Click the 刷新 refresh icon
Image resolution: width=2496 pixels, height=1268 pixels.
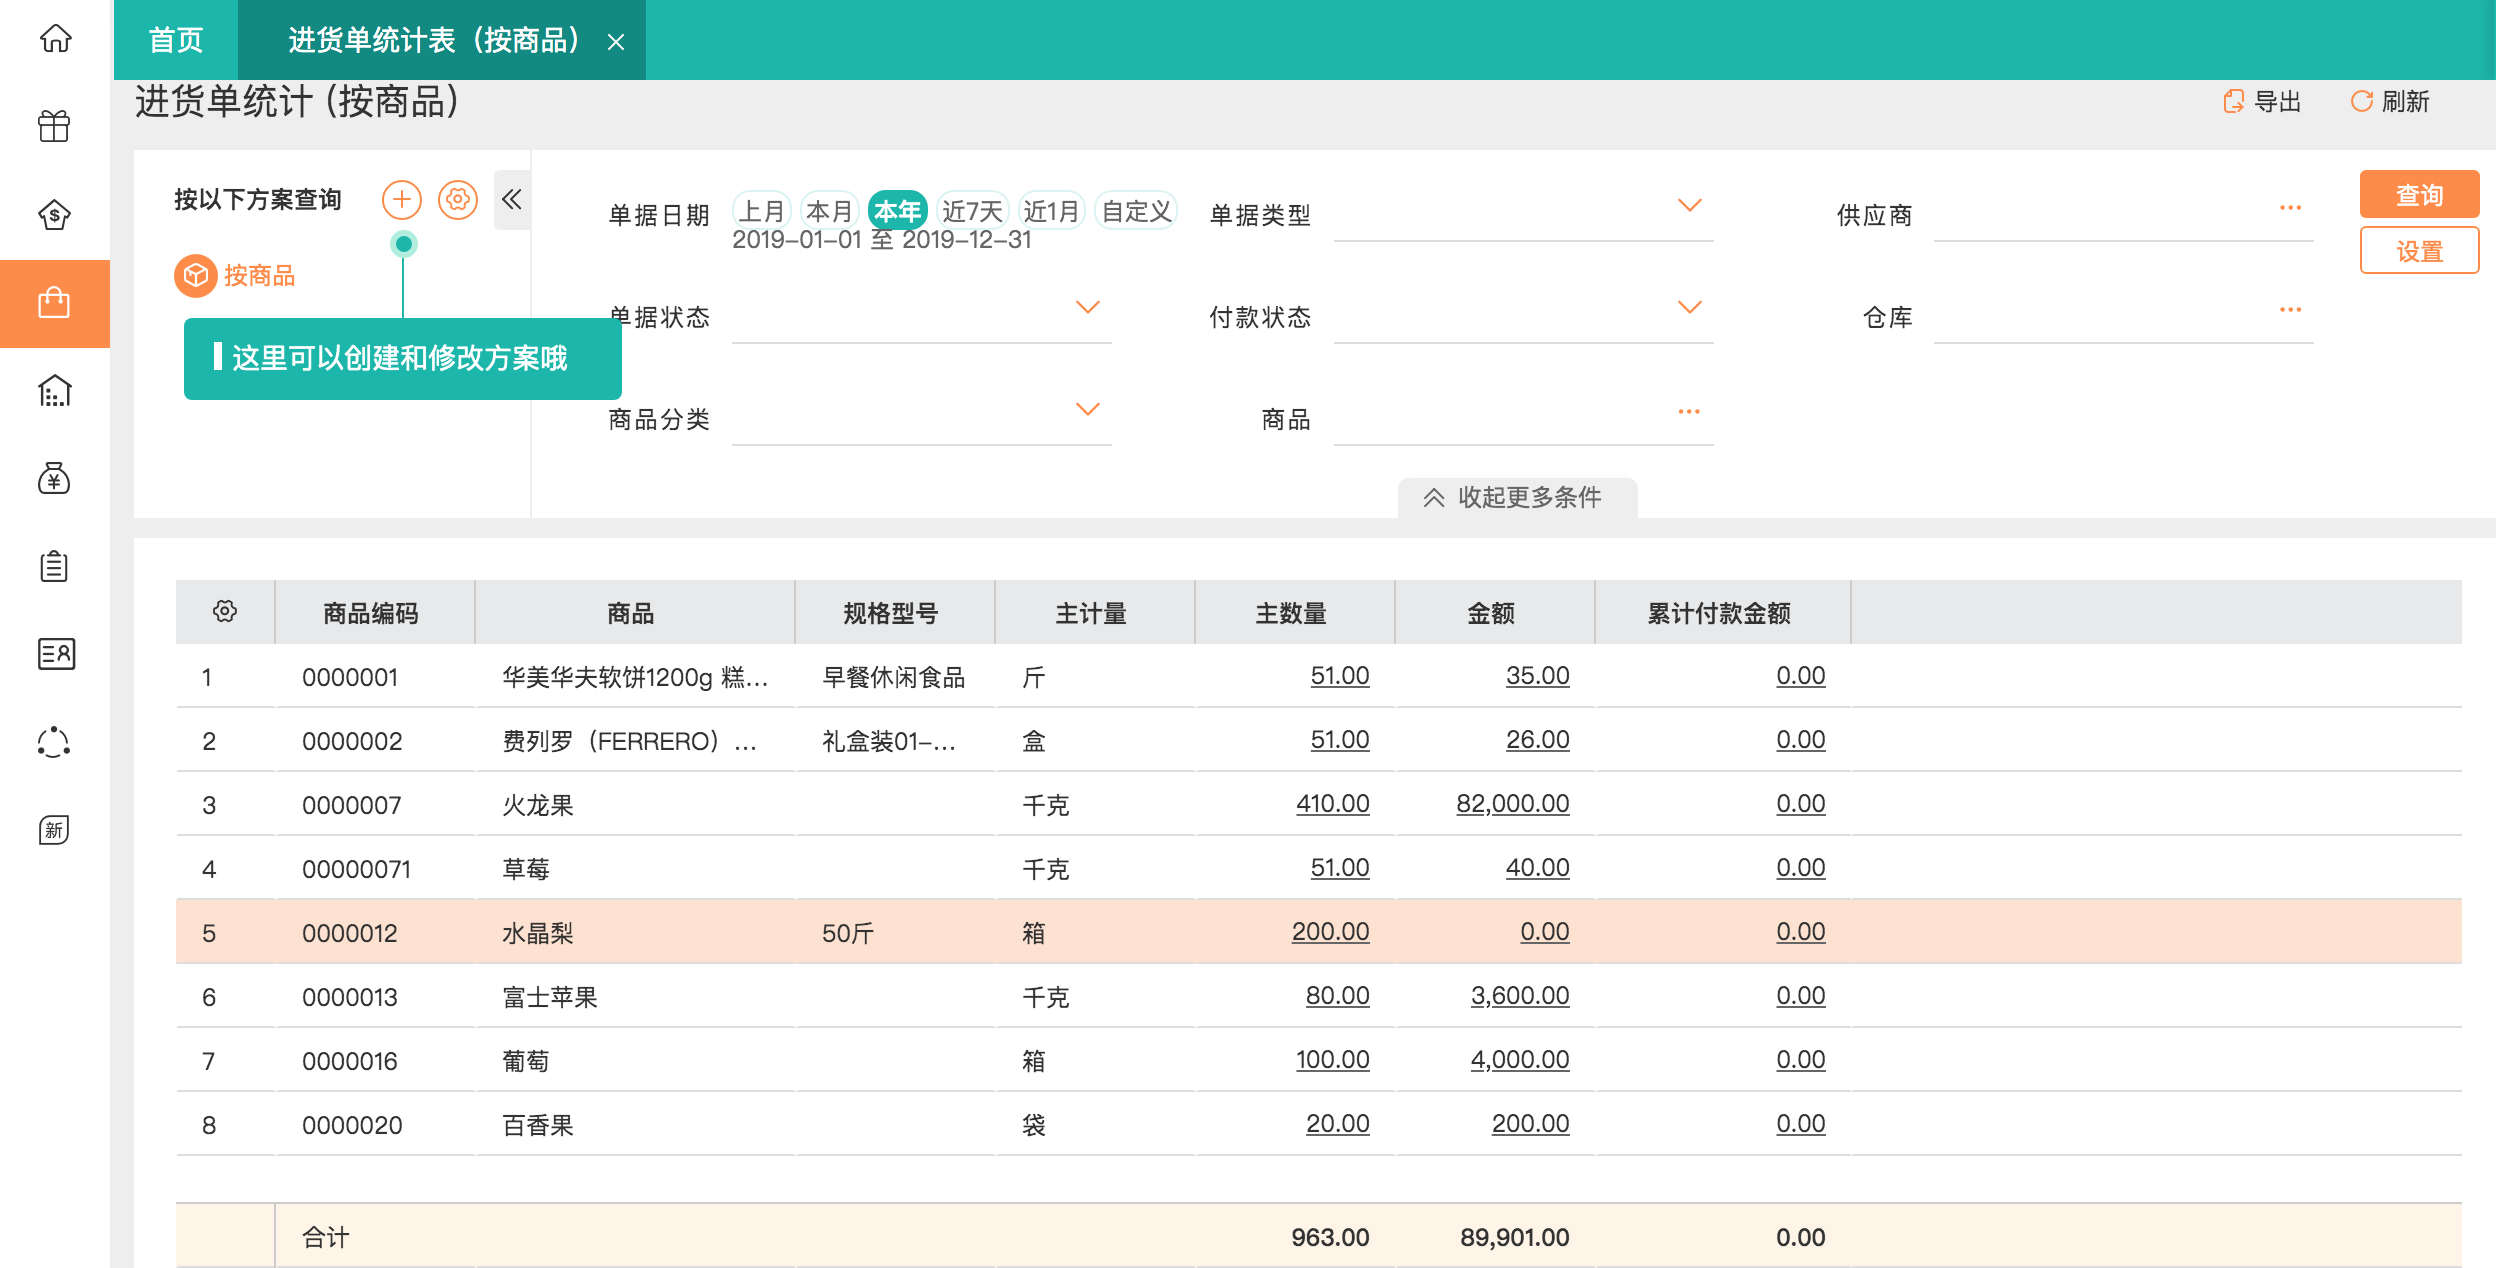(2359, 104)
